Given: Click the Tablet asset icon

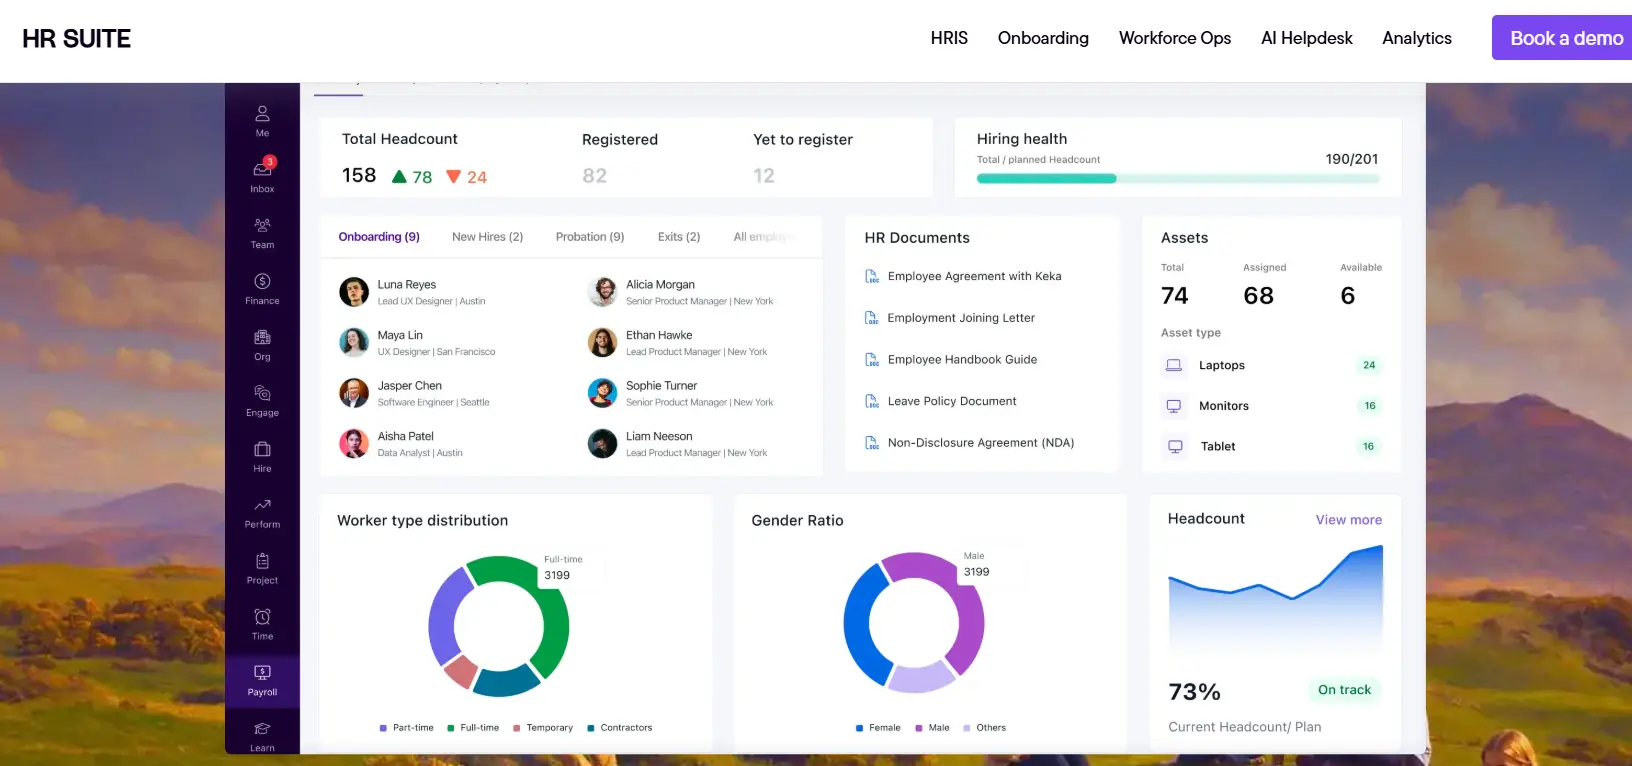Looking at the screenshot, I should click(1175, 447).
